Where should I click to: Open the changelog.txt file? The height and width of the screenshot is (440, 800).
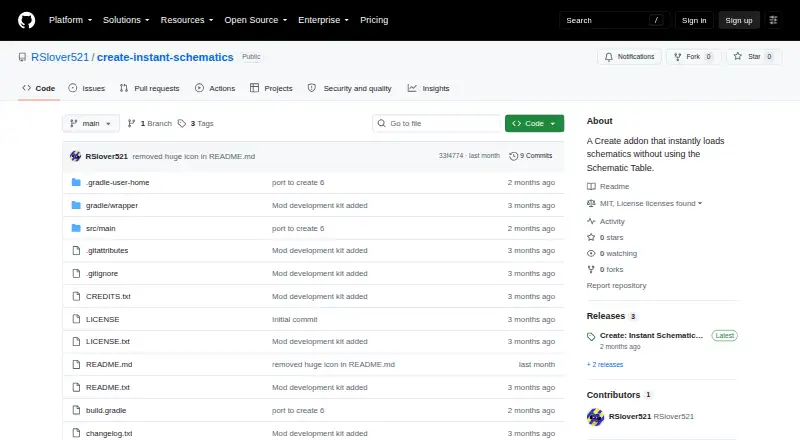pyautogui.click(x=109, y=433)
